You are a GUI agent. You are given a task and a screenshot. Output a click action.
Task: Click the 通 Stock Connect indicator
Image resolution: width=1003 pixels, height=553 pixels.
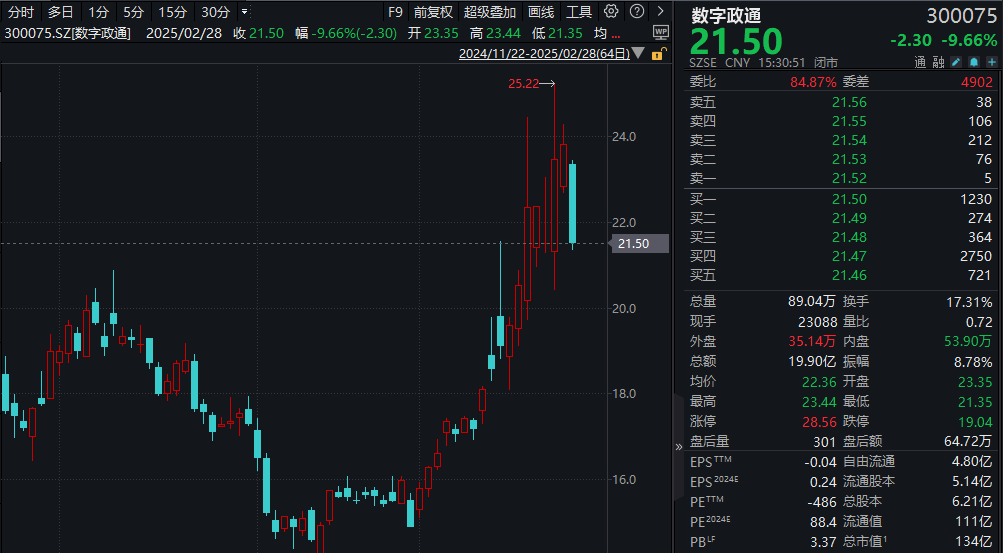click(920, 62)
